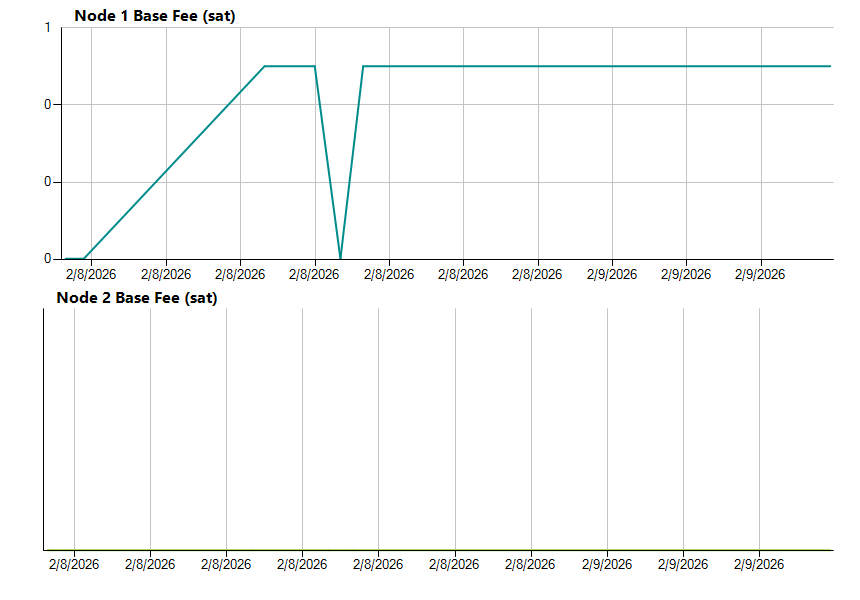Click the "Node 1 Base Fee (sat)" chart title
This screenshot has height=600, width=860.
coord(155,16)
